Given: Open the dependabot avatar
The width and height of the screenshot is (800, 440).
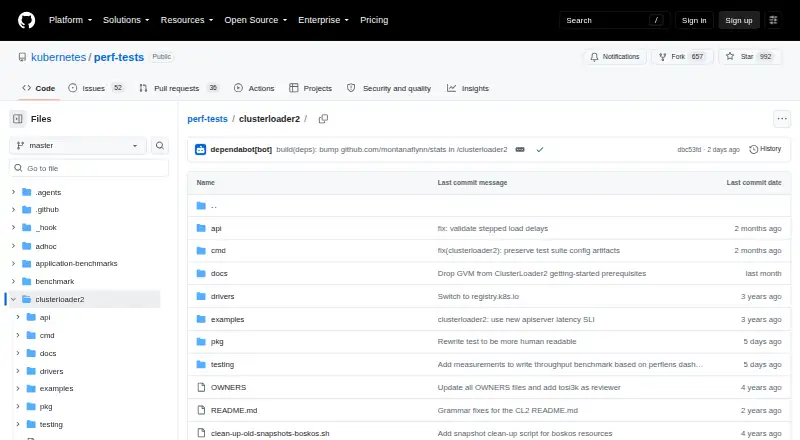Looking at the screenshot, I should tap(201, 150).
